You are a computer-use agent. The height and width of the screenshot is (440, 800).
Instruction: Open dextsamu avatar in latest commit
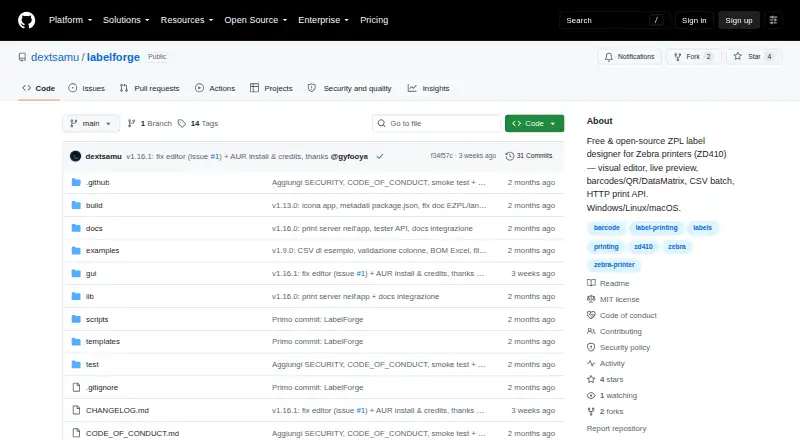(76, 156)
